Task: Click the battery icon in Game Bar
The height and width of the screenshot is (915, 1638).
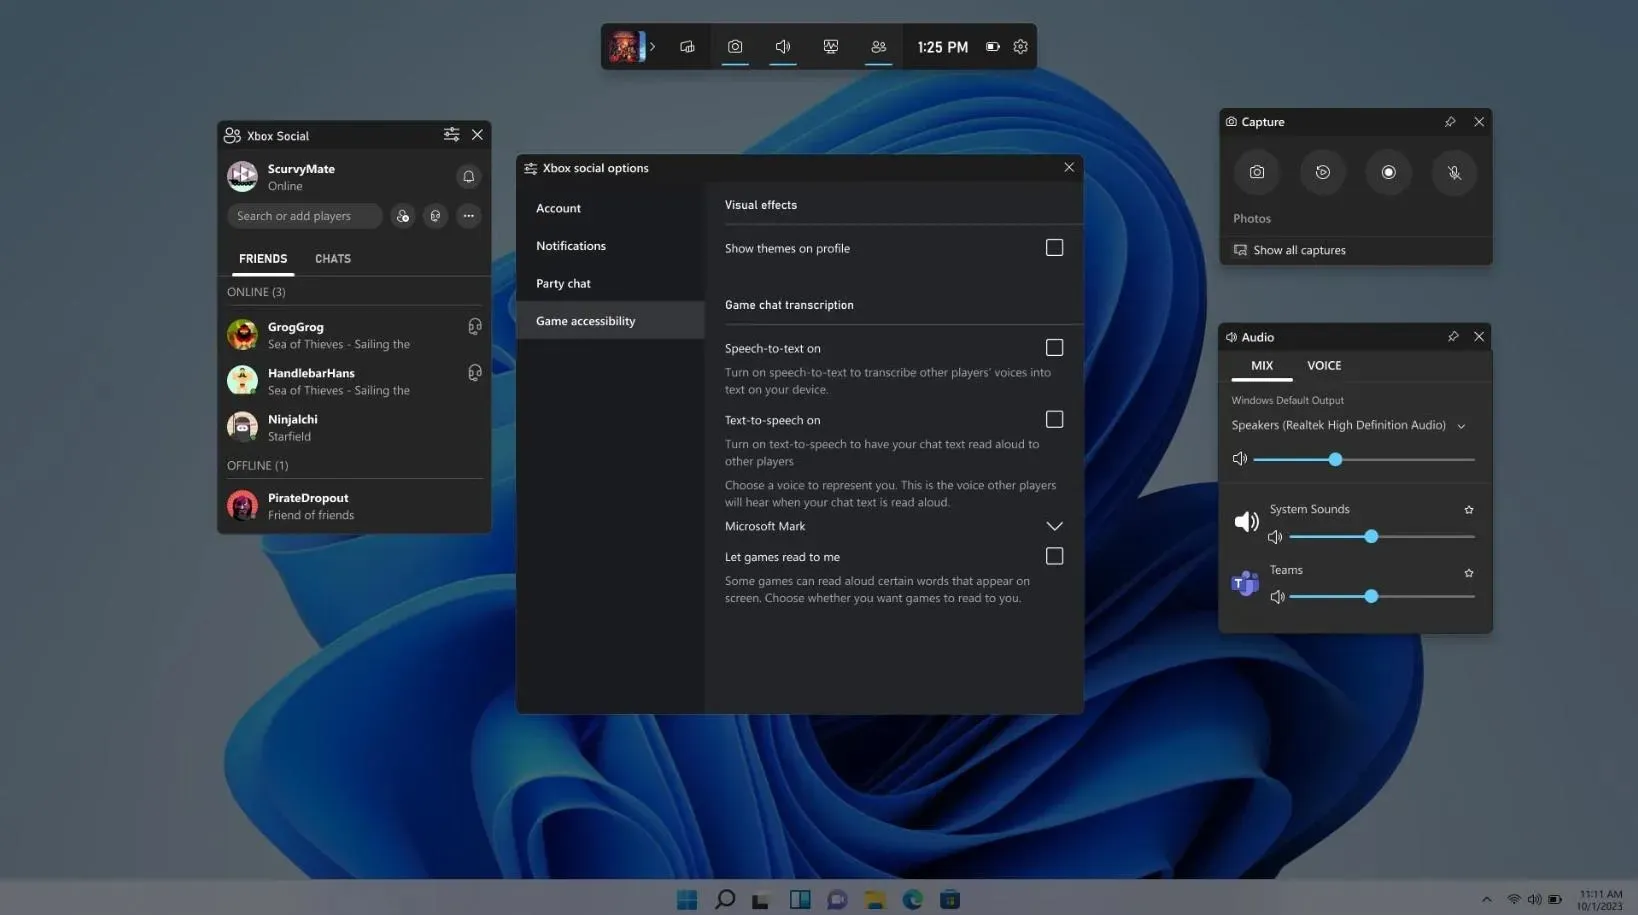Action: 993,46
